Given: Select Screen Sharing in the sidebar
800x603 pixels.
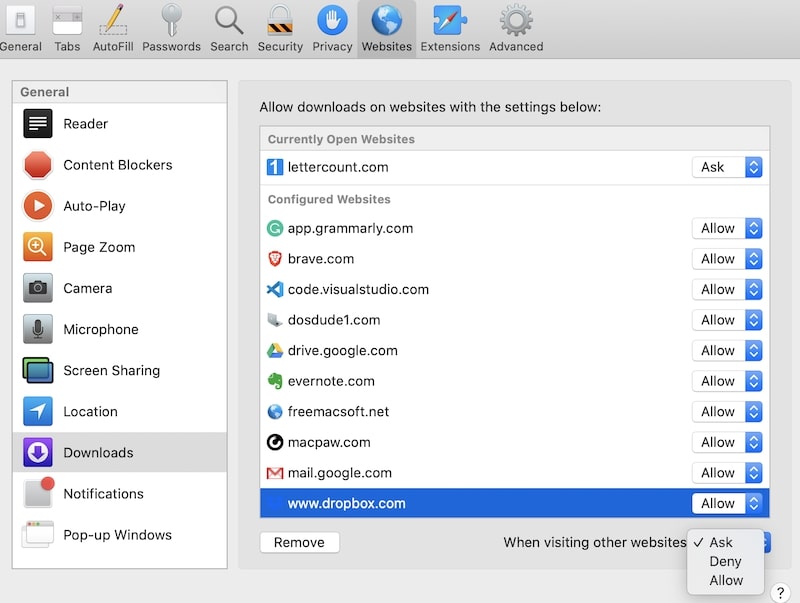Looking at the screenshot, I should (x=120, y=370).
